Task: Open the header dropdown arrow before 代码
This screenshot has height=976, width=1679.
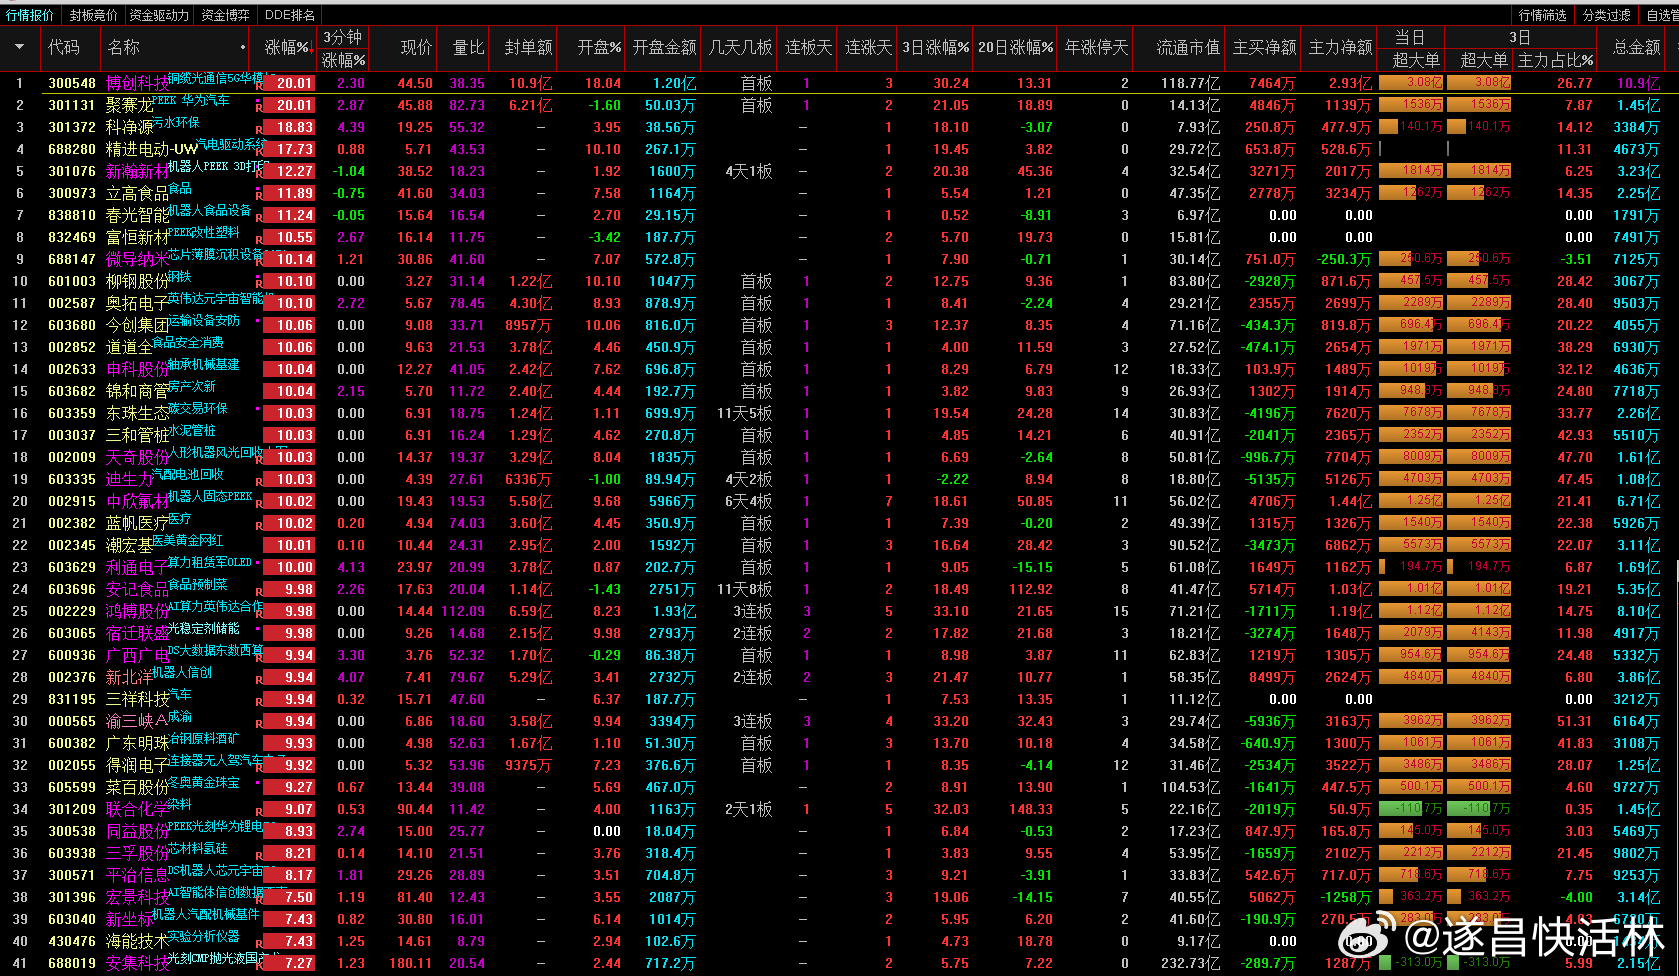Action: click(19, 47)
